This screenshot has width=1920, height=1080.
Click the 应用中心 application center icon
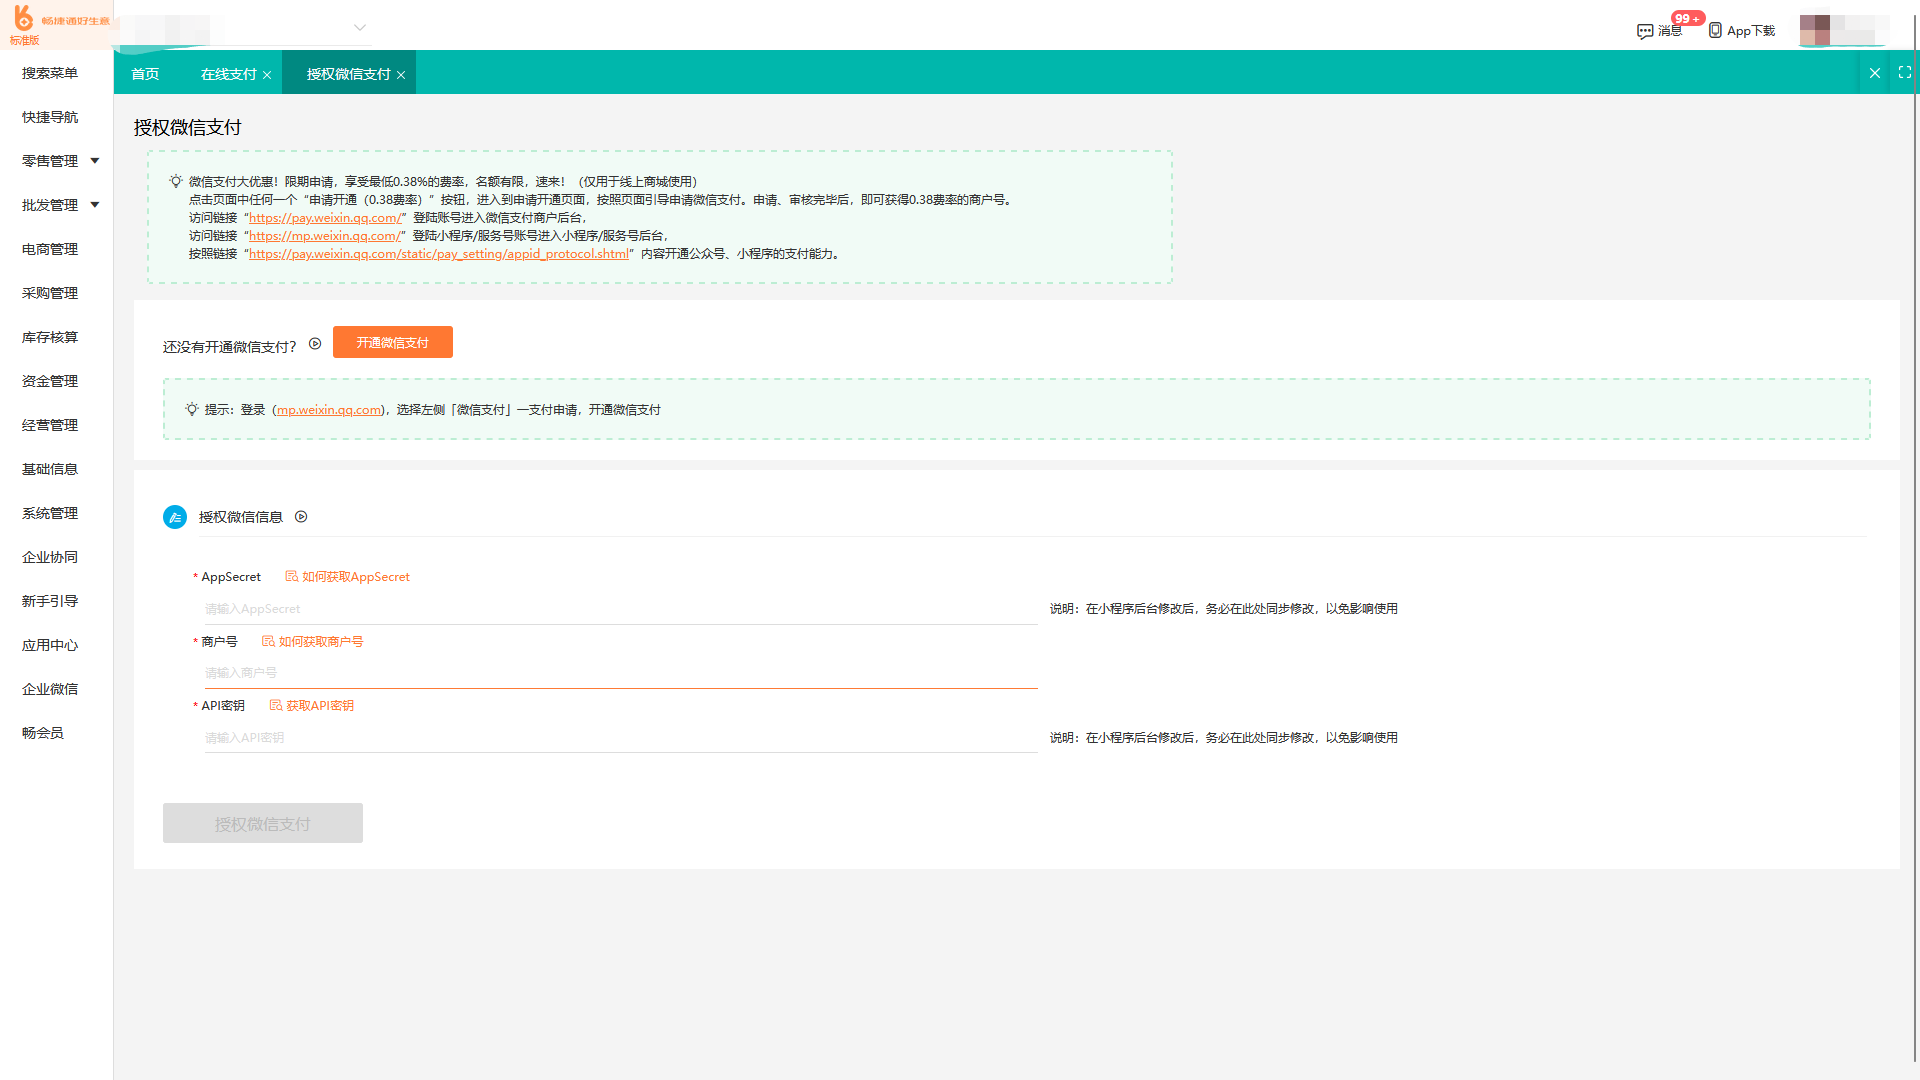coord(50,645)
